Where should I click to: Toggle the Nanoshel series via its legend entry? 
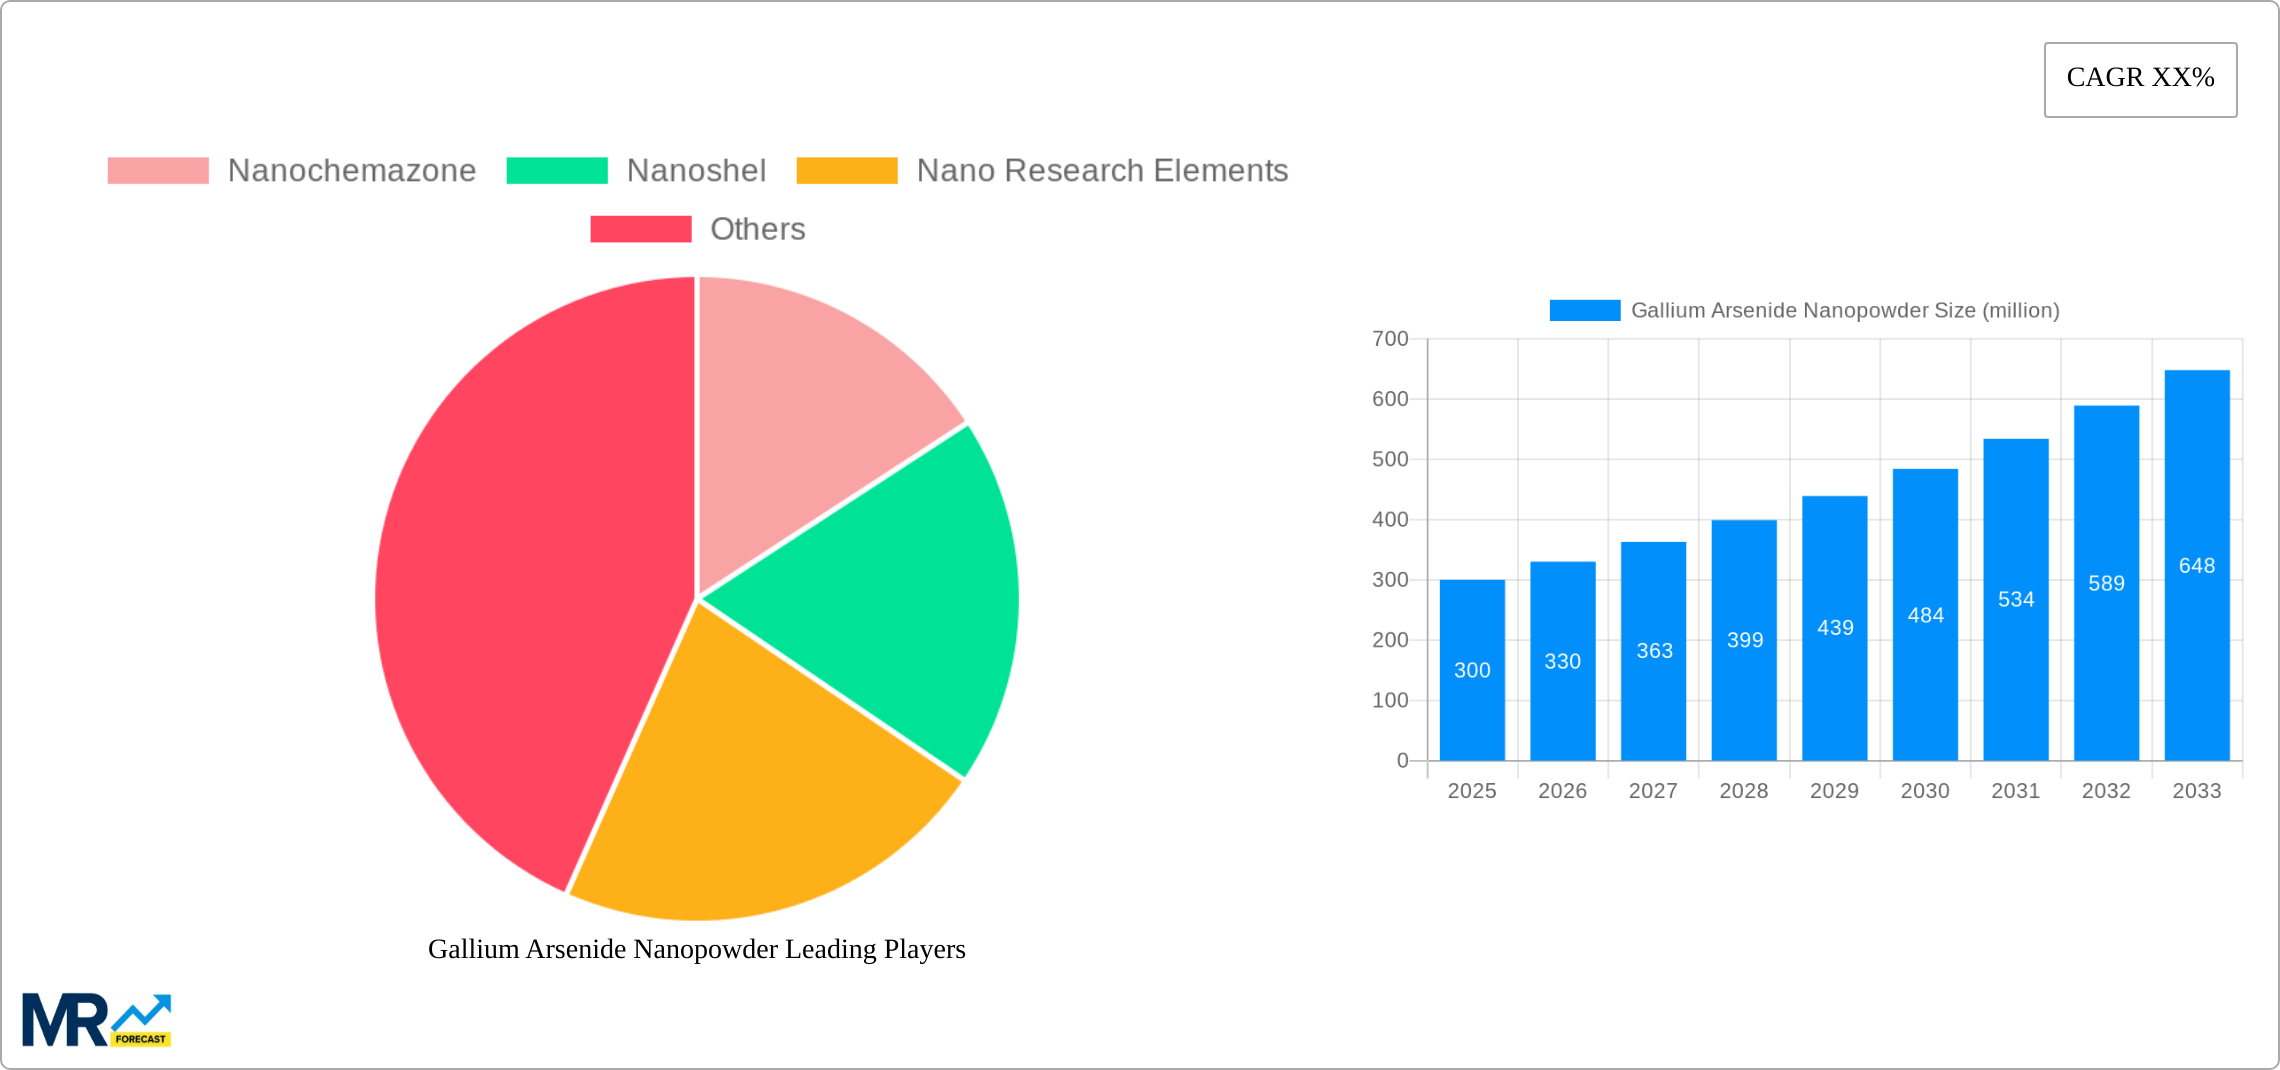click(696, 170)
